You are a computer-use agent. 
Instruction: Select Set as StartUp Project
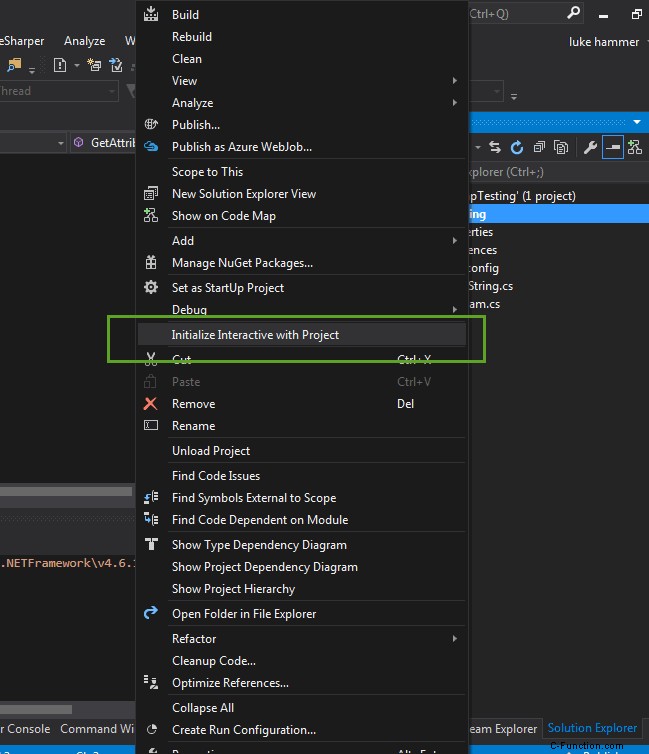coord(228,288)
